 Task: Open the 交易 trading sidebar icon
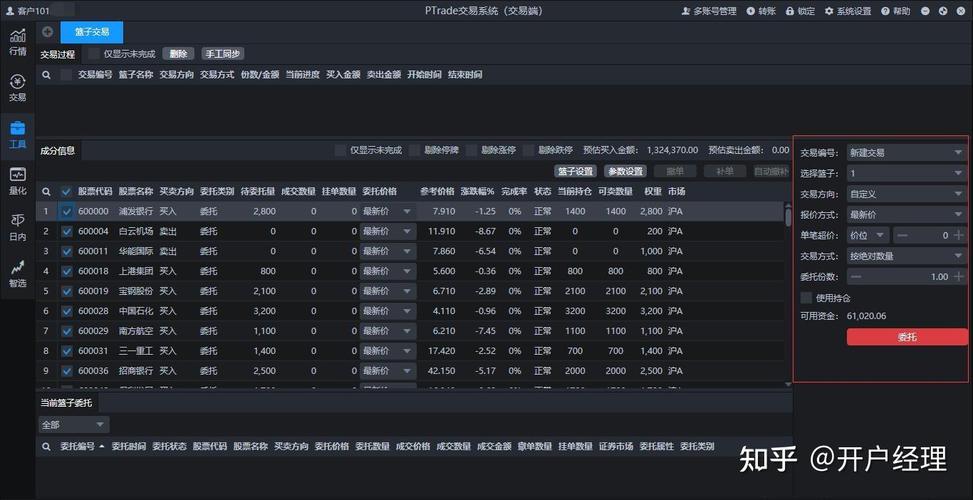(17, 87)
